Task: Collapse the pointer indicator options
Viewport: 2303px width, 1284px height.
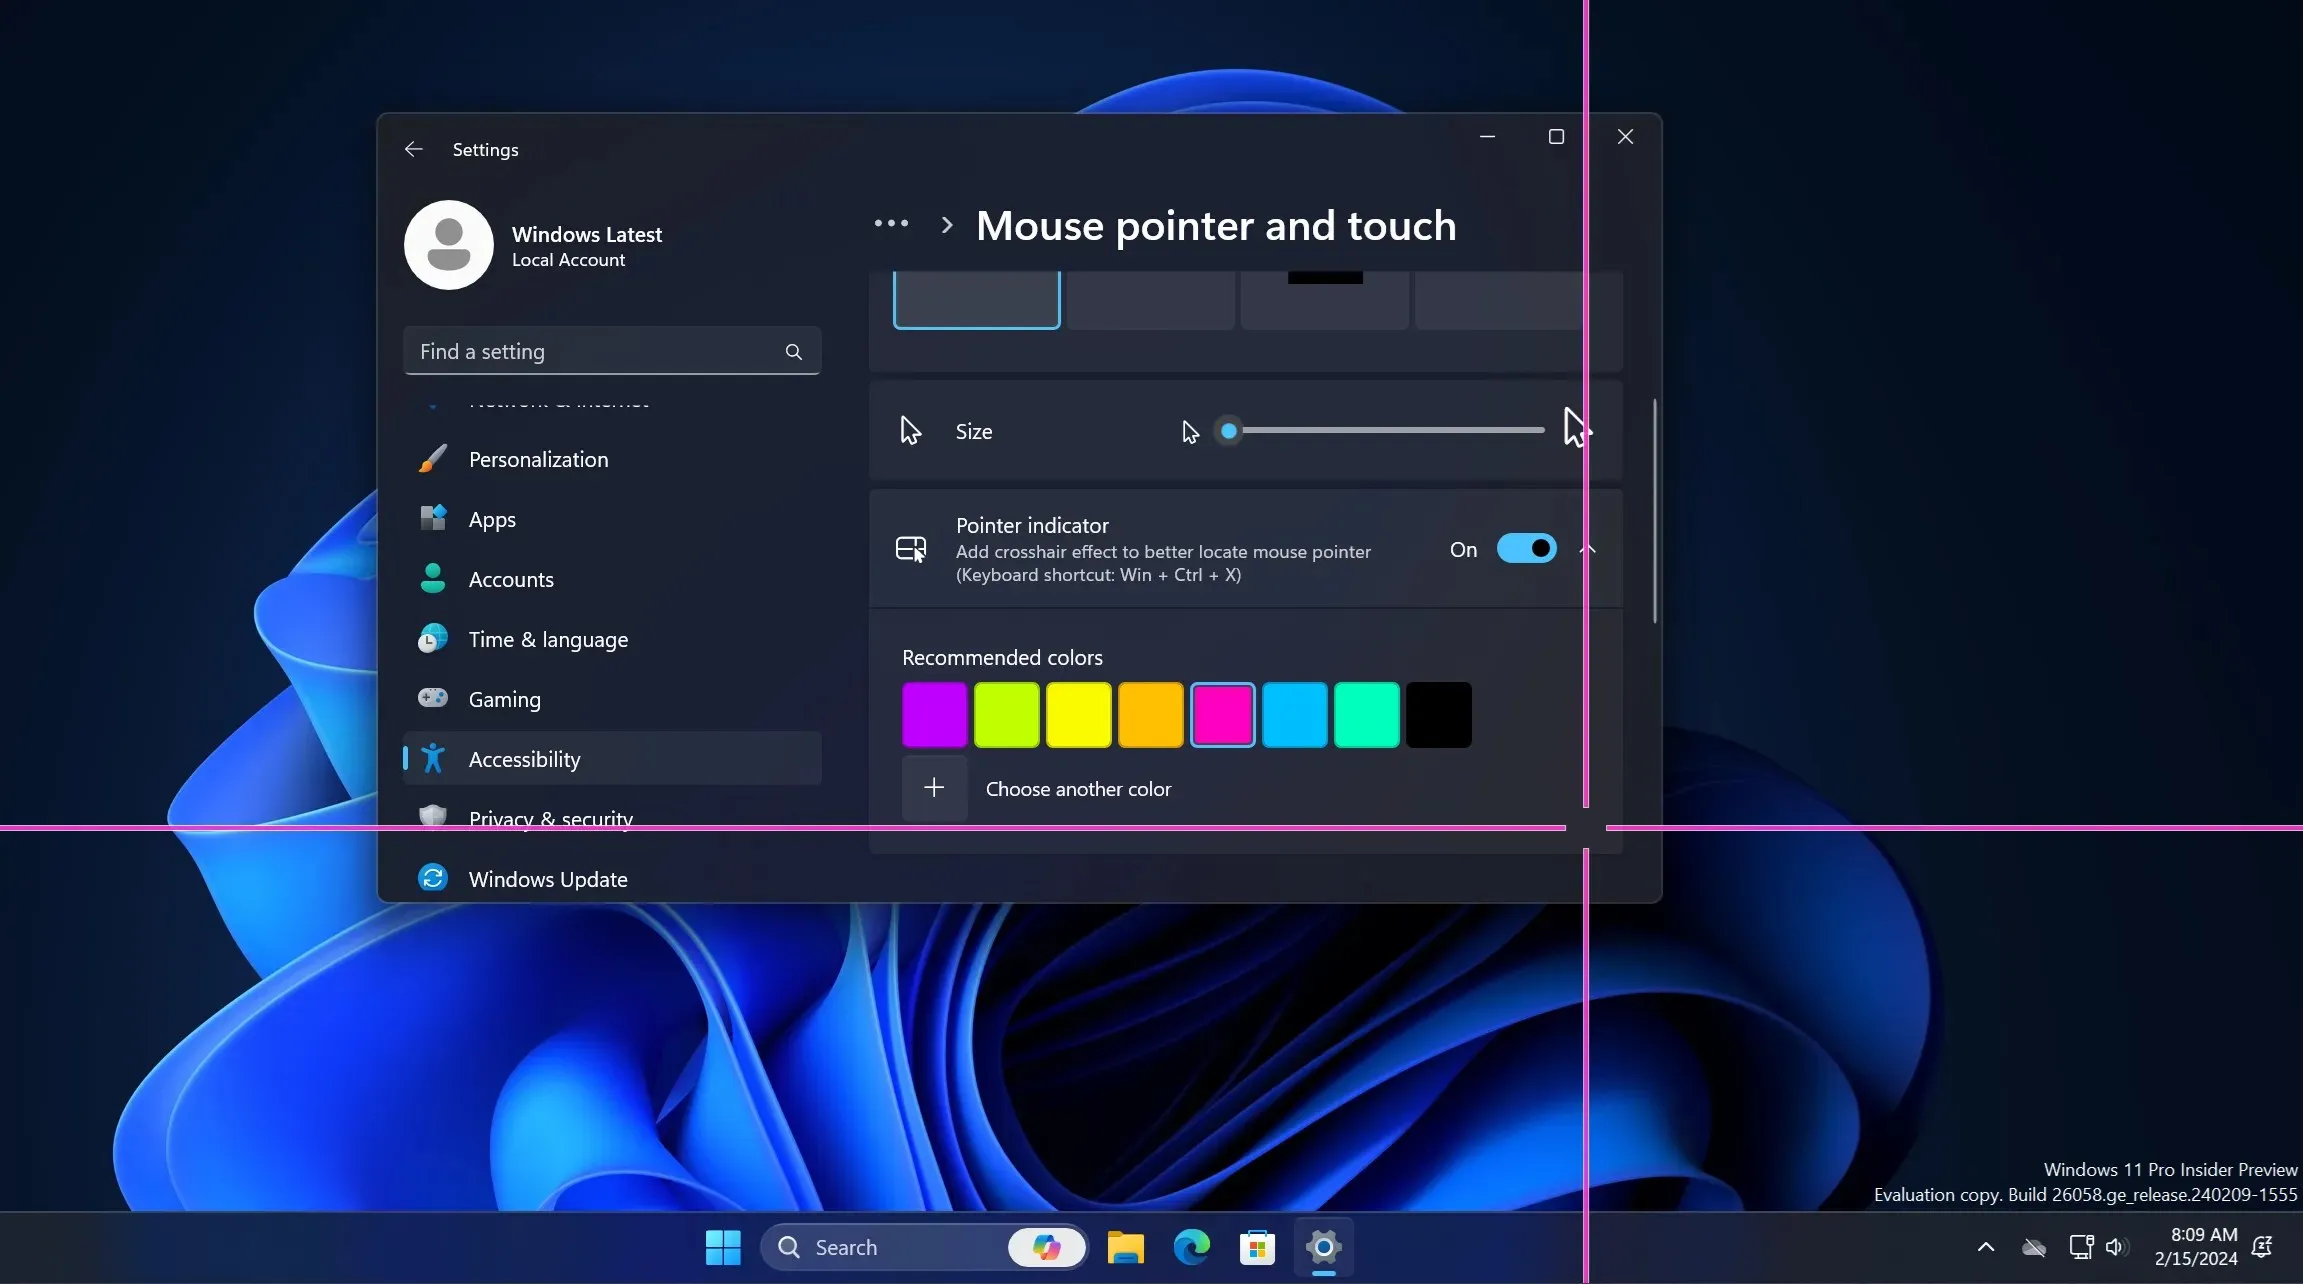Action: point(1589,549)
